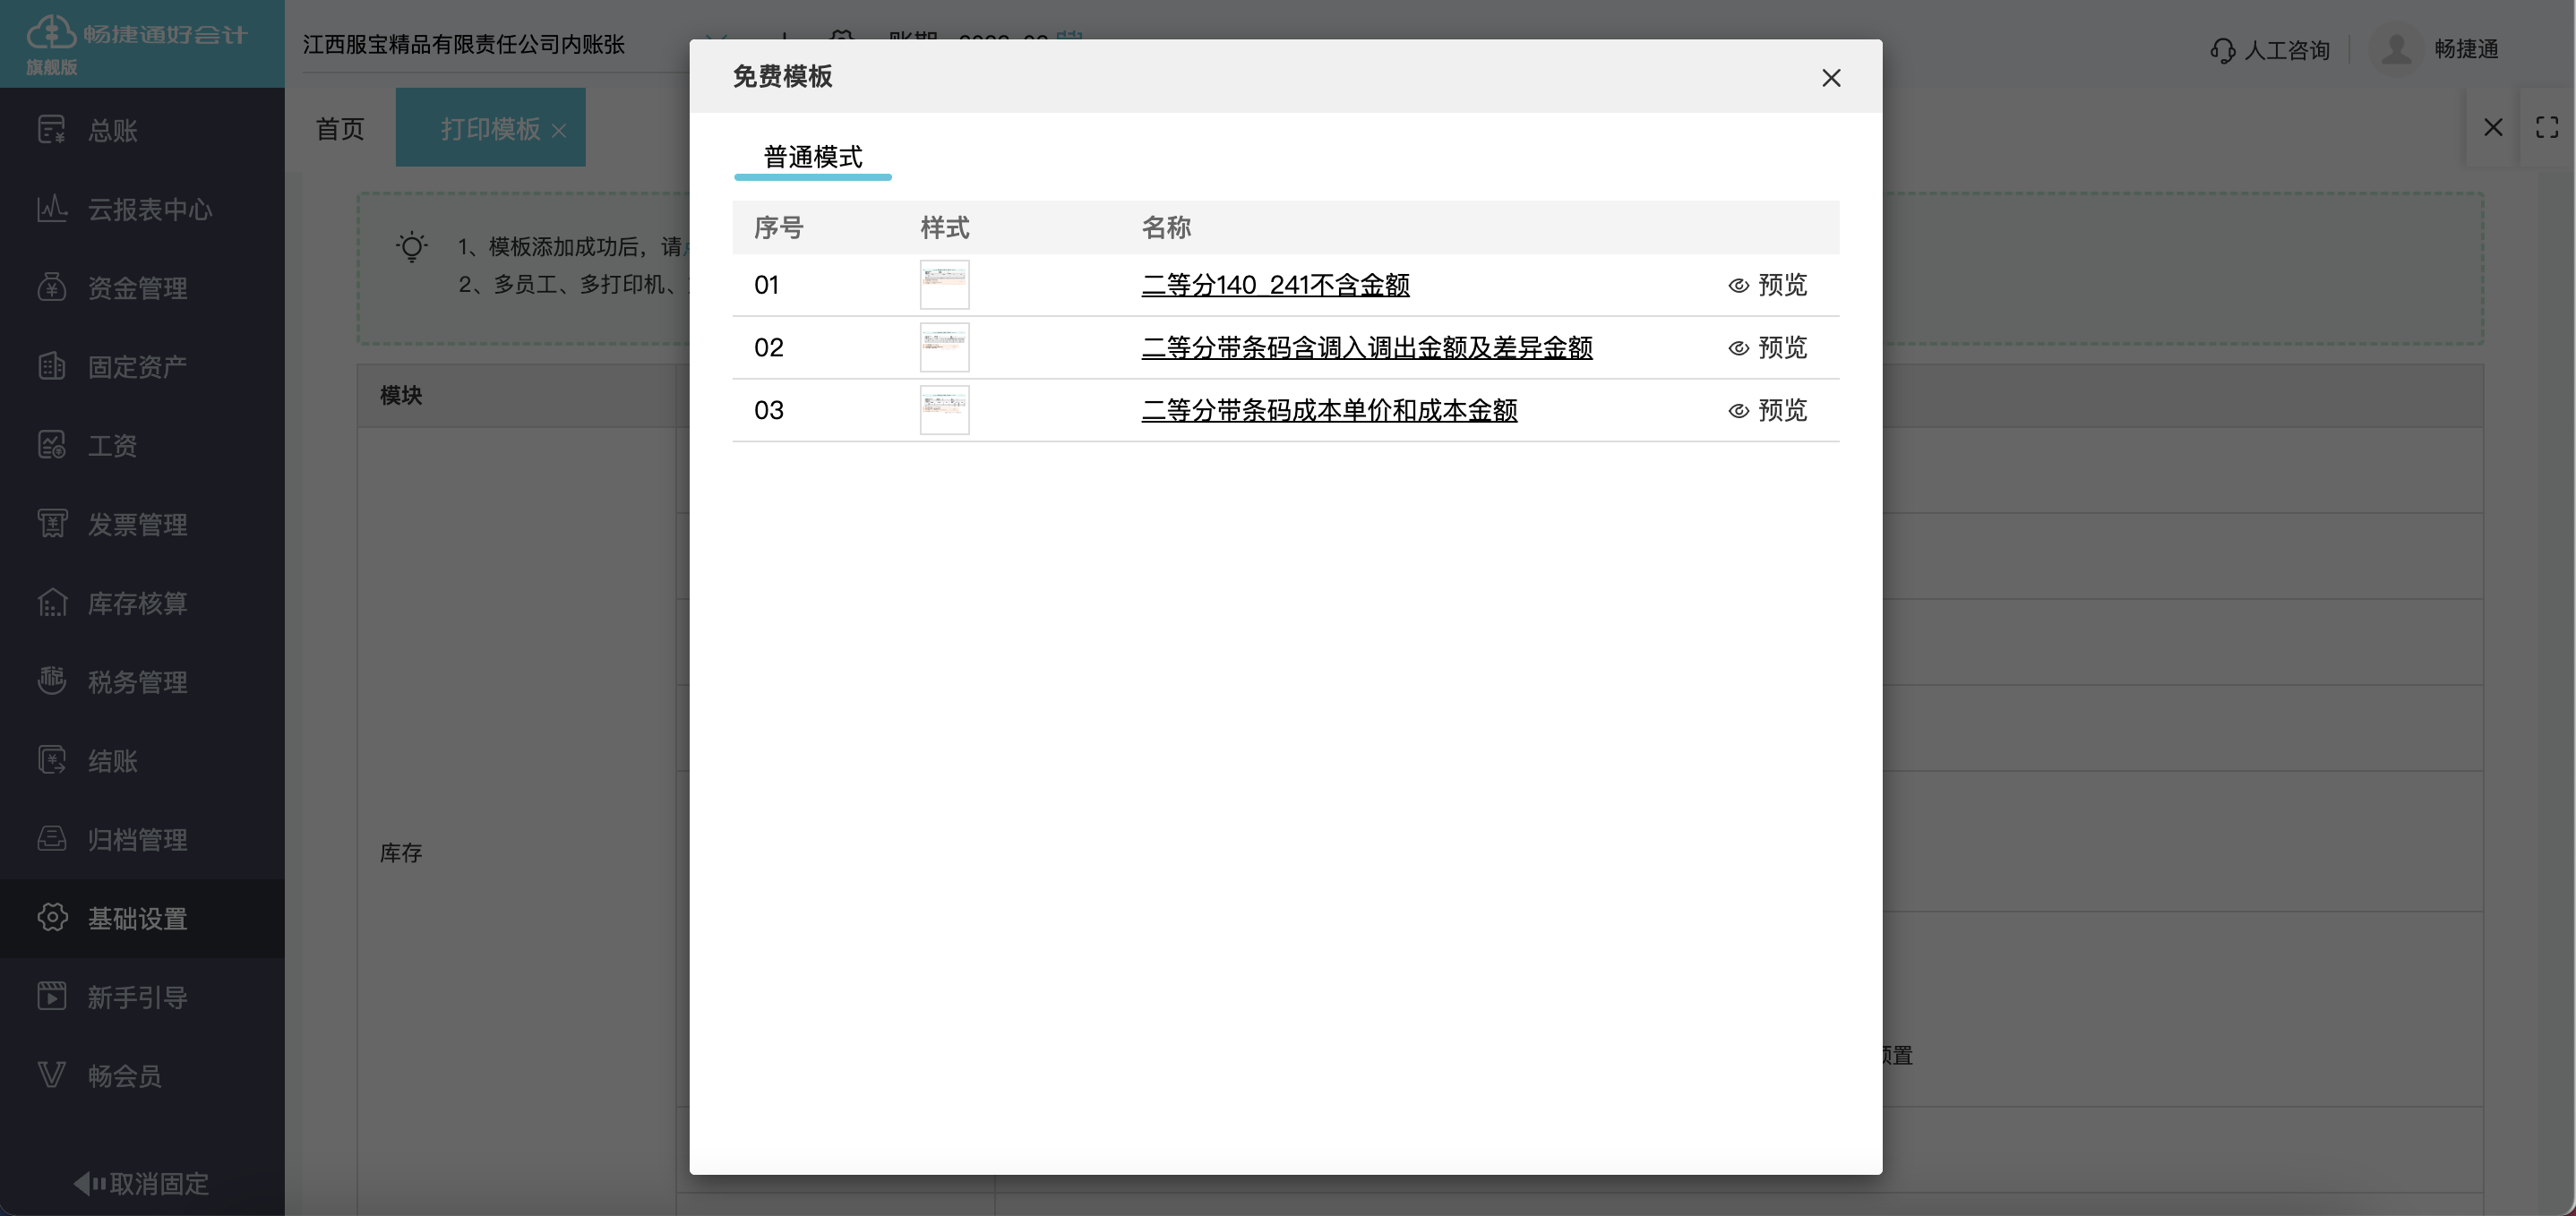Preview template 02 带条码含调入调出金额
This screenshot has width=2576, height=1216.
click(1768, 347)
